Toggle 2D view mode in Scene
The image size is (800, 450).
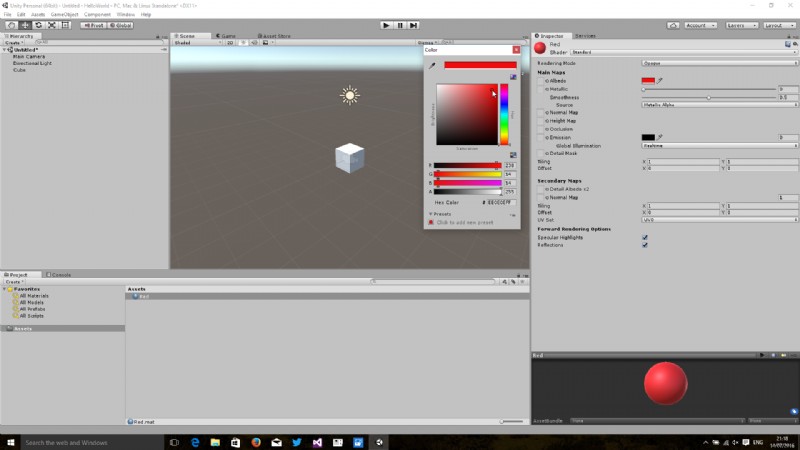tap(229, 43)
